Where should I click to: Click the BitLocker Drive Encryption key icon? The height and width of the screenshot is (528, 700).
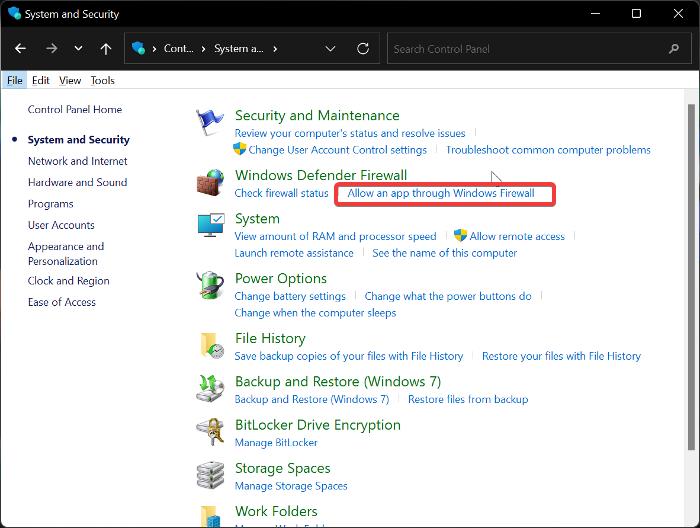pos(211,432)
